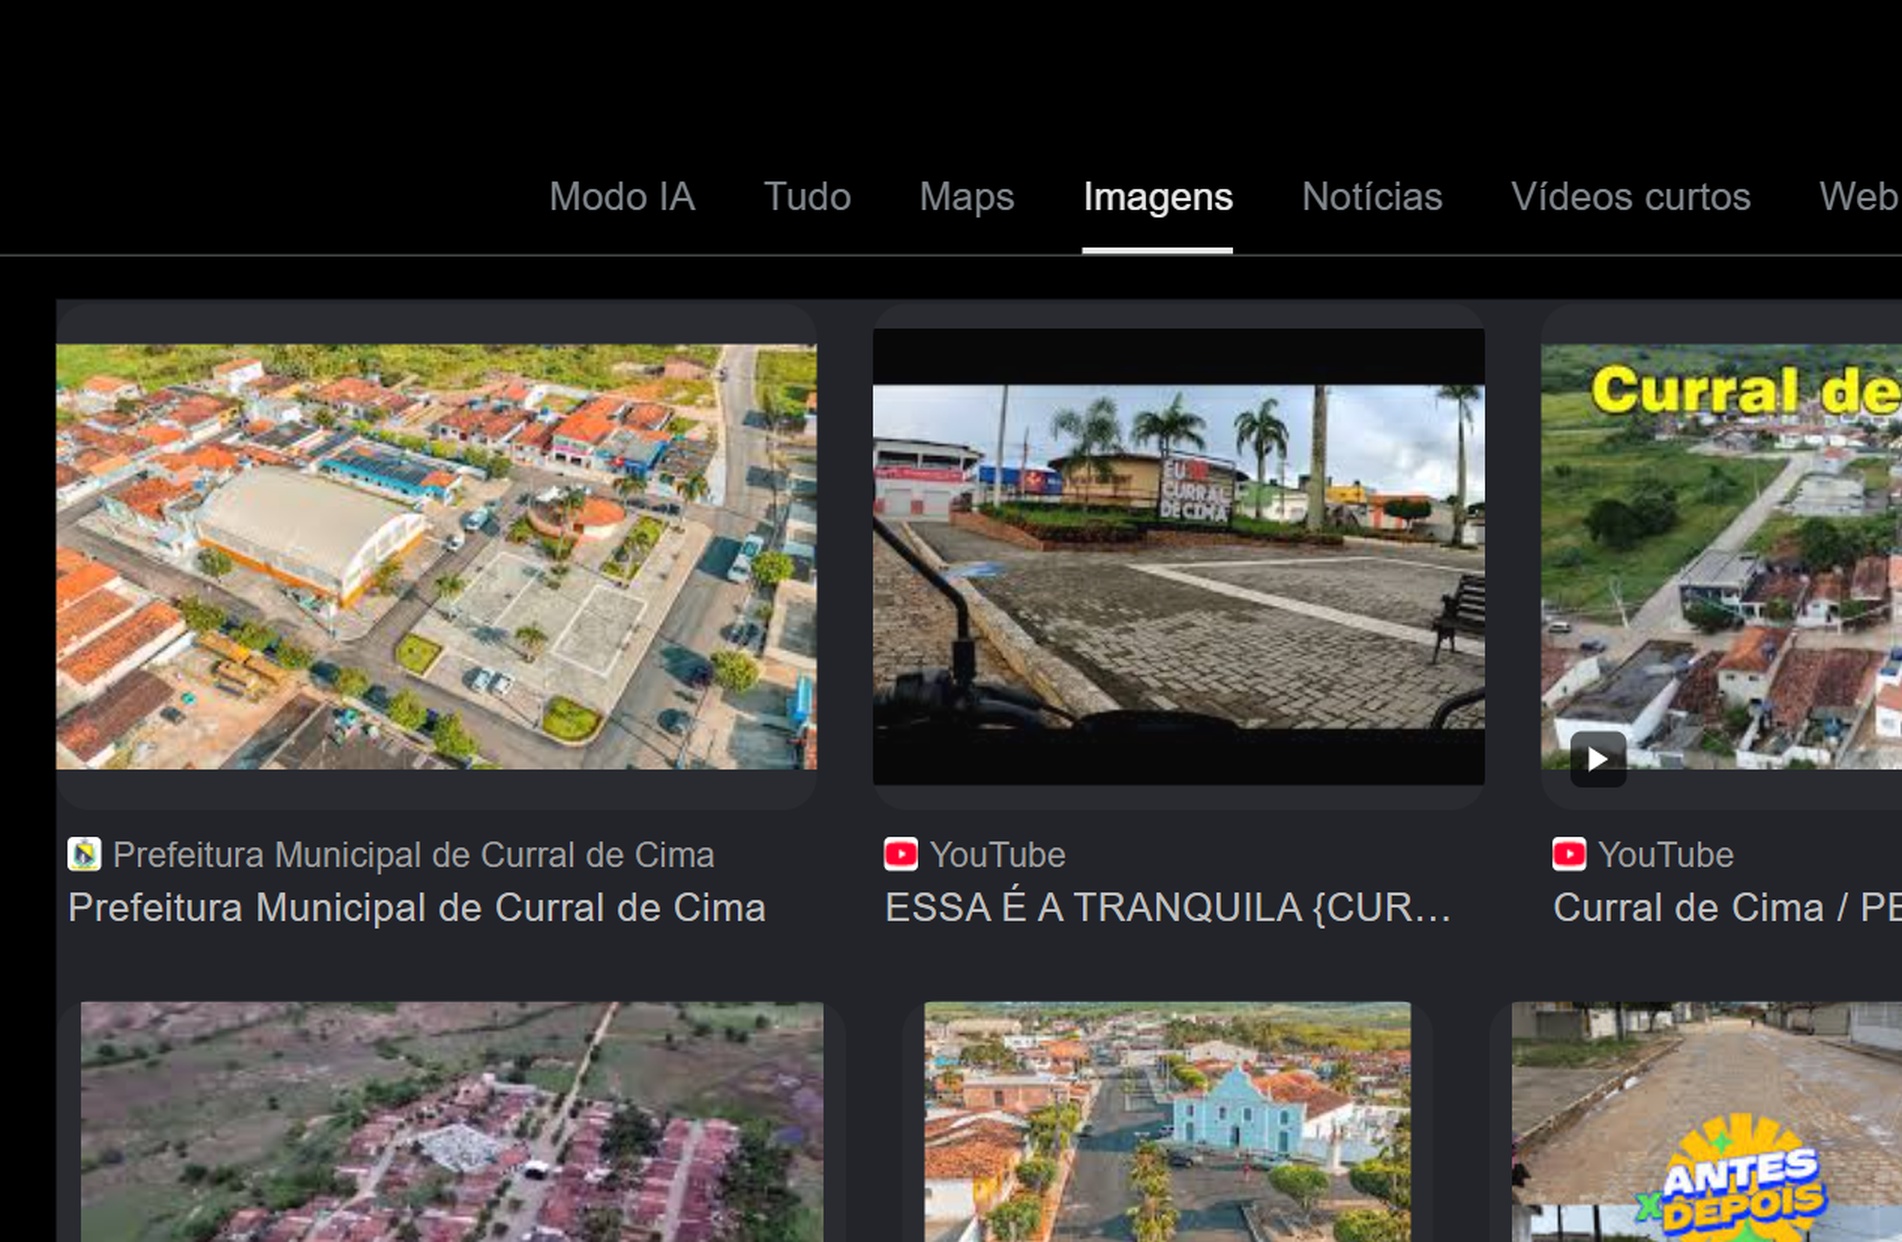Click the Curral de Cima yellow-title video thumbnail
This screenshot has width=1902, height=1242.
[x=1720, y=560]
